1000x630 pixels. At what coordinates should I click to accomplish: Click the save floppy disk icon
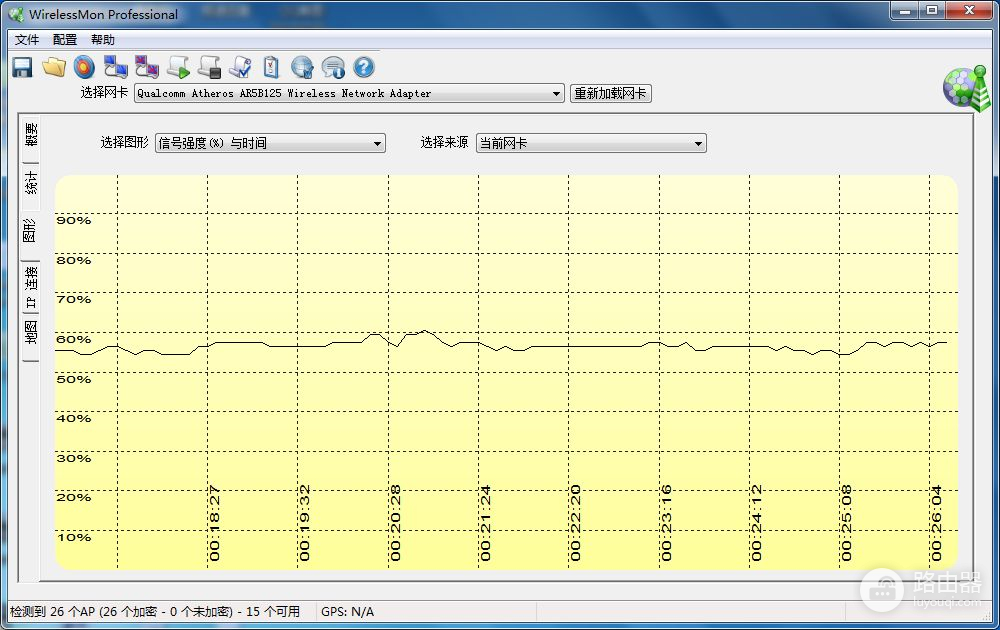click(x=22, y=67)
